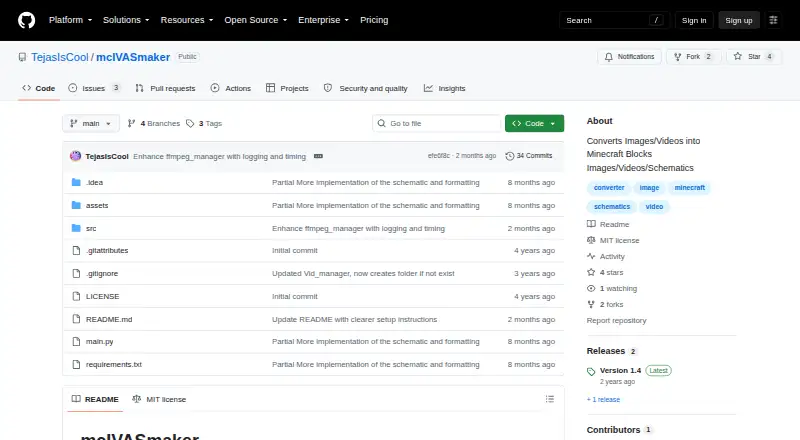This screenshot has width=800, height=440.
Task: Click the converter topic tag
Action: tap(609, 188)
